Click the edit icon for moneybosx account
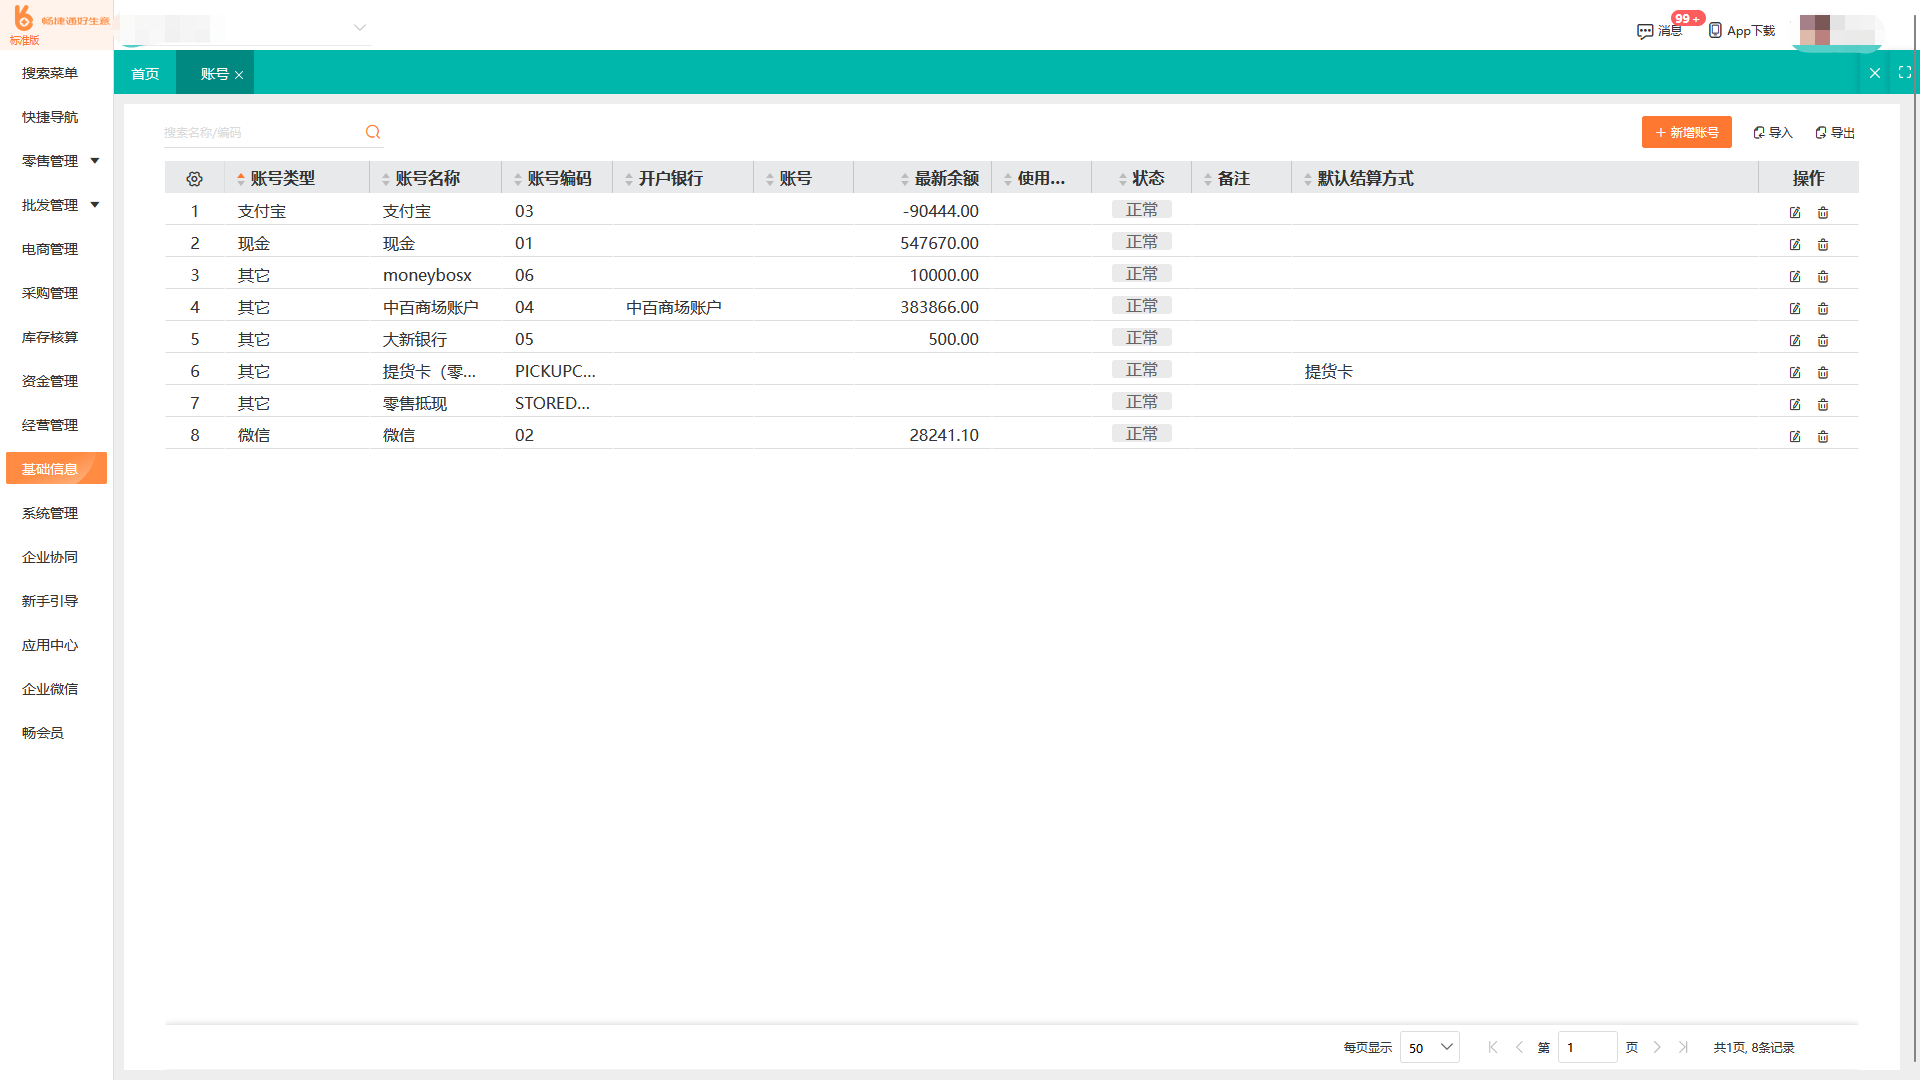This screenshot has width=1920, height=1080. 1795,276
